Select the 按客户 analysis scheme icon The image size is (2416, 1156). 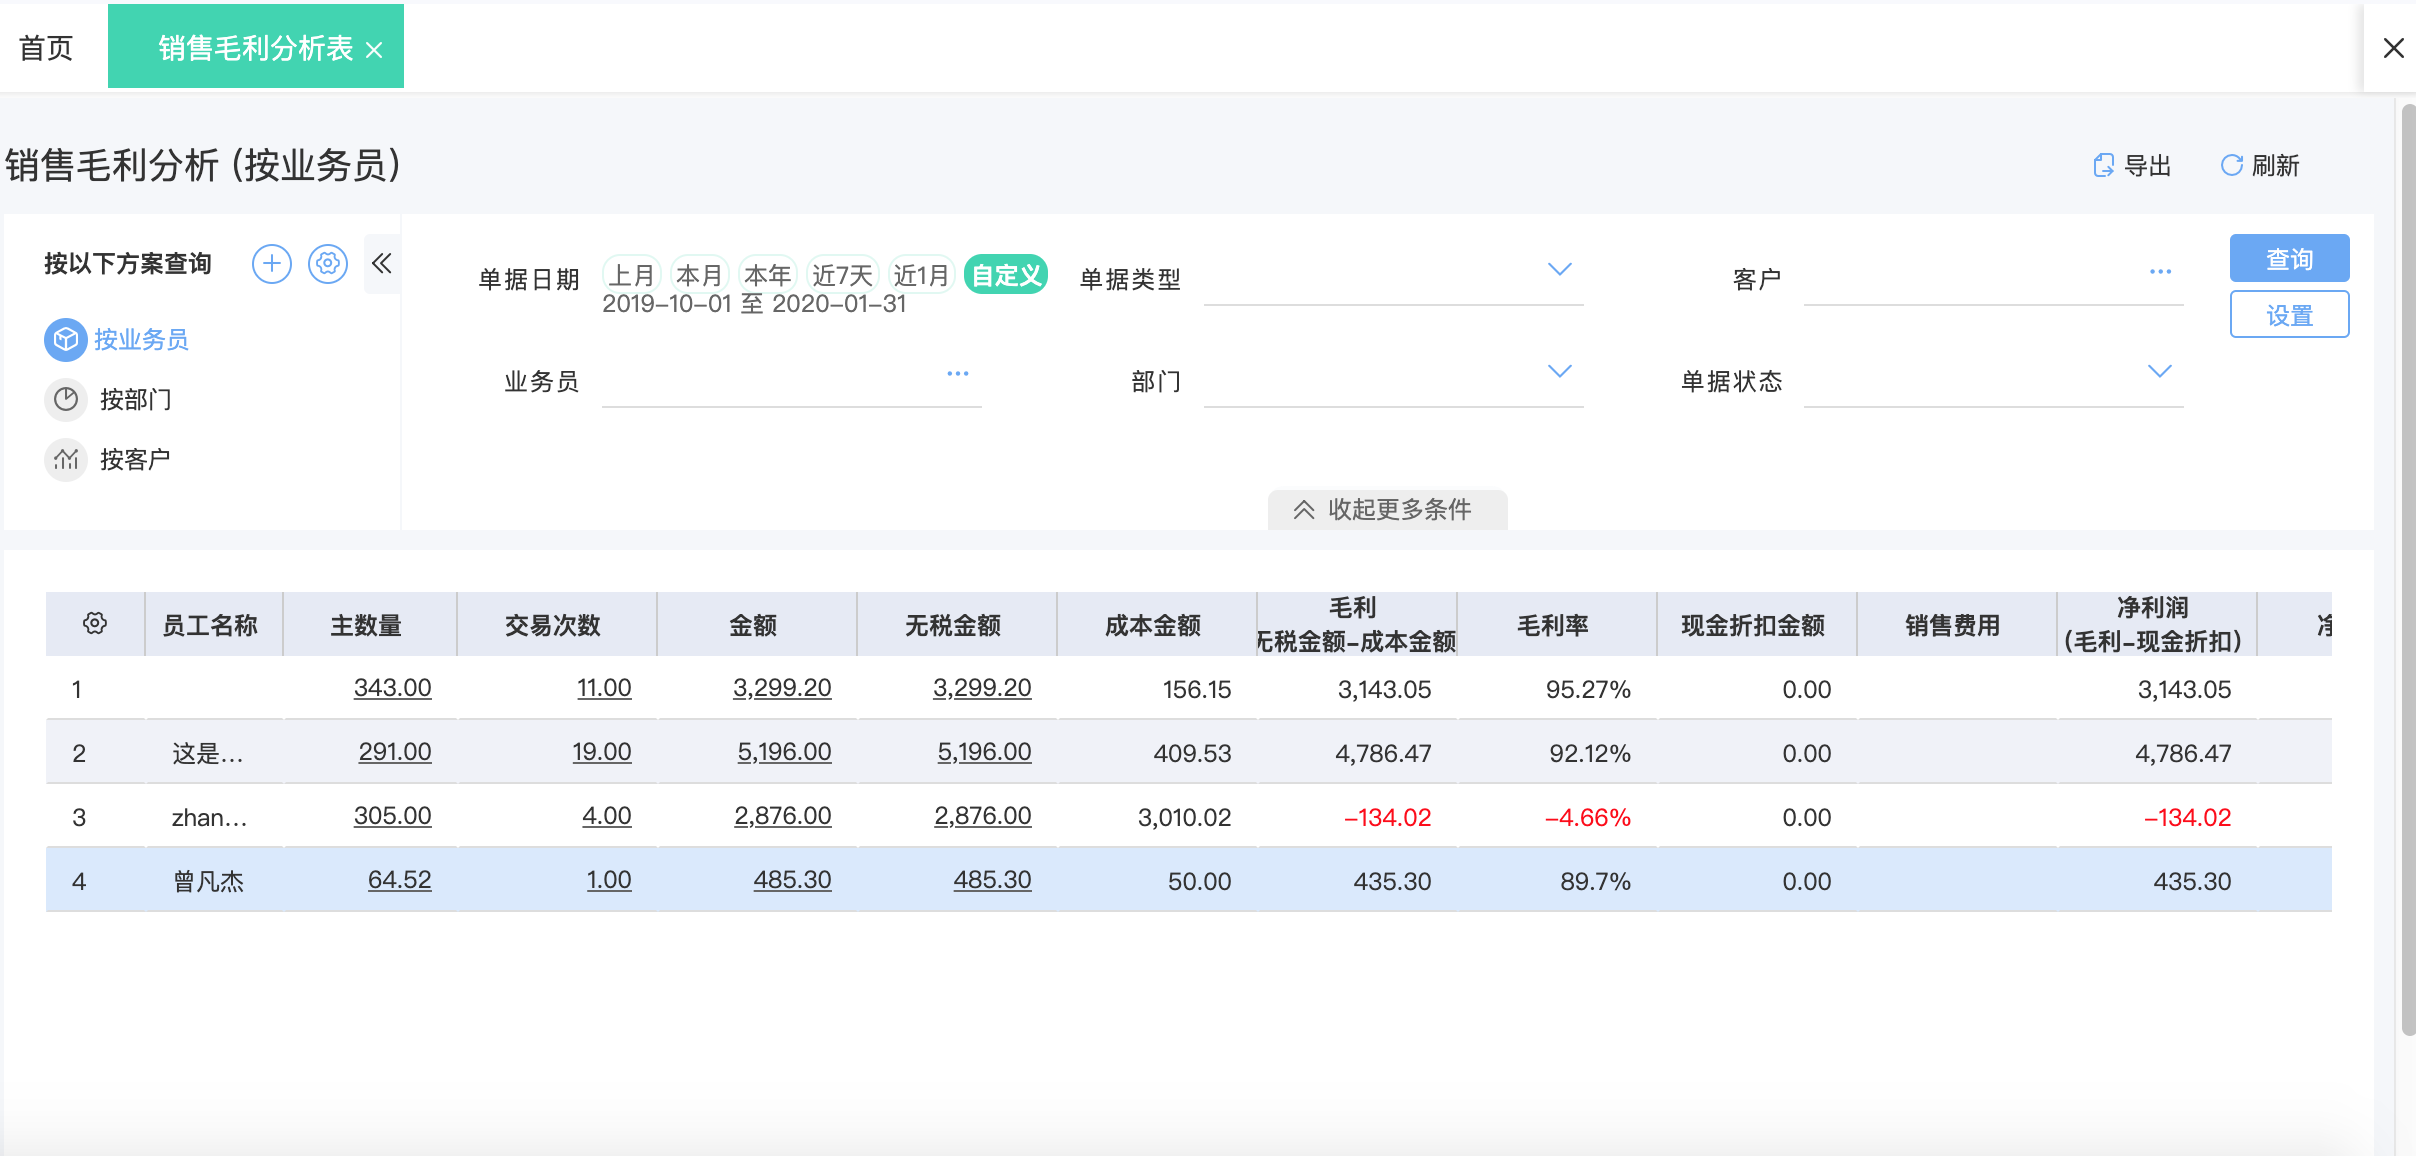[x=63, y=459]
